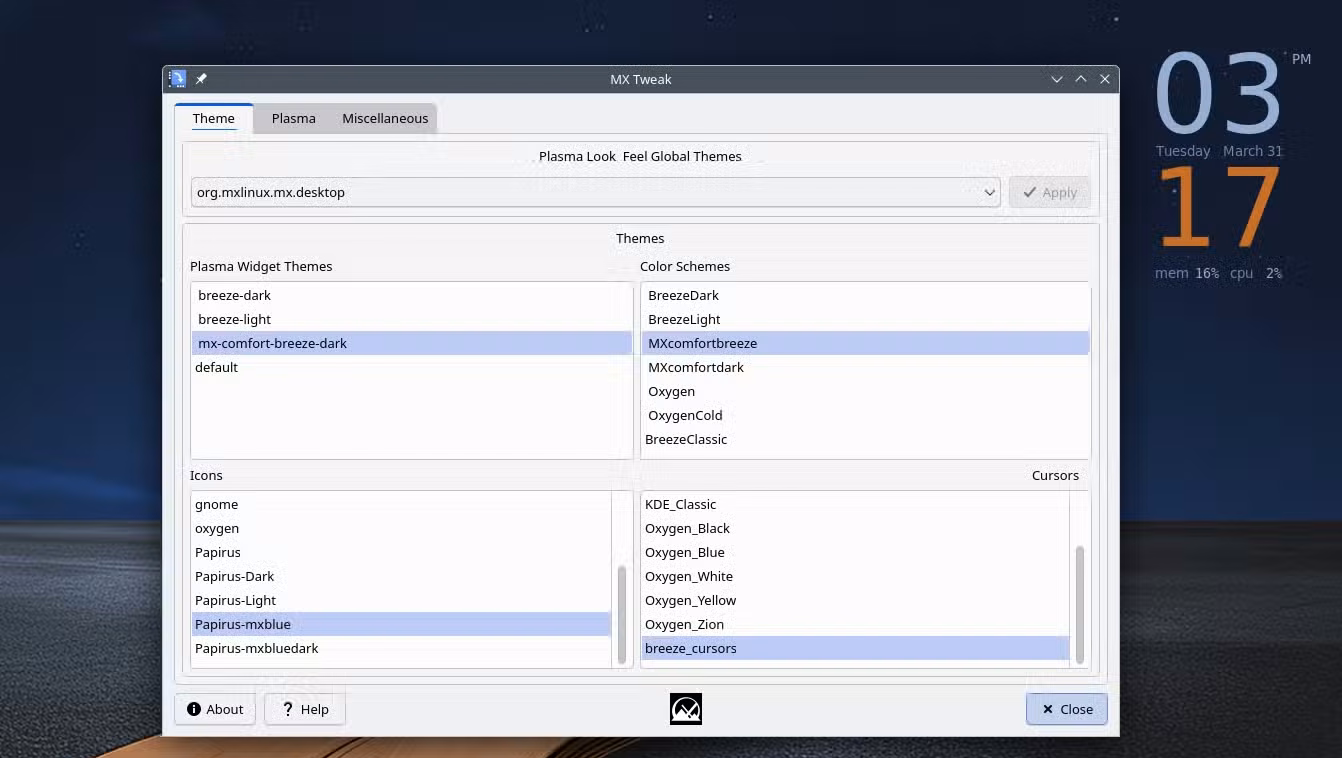The width and height of the screenshot is (1342, 758).
Task: Toggle the pin window icon
Action: (x=201, y=79)
